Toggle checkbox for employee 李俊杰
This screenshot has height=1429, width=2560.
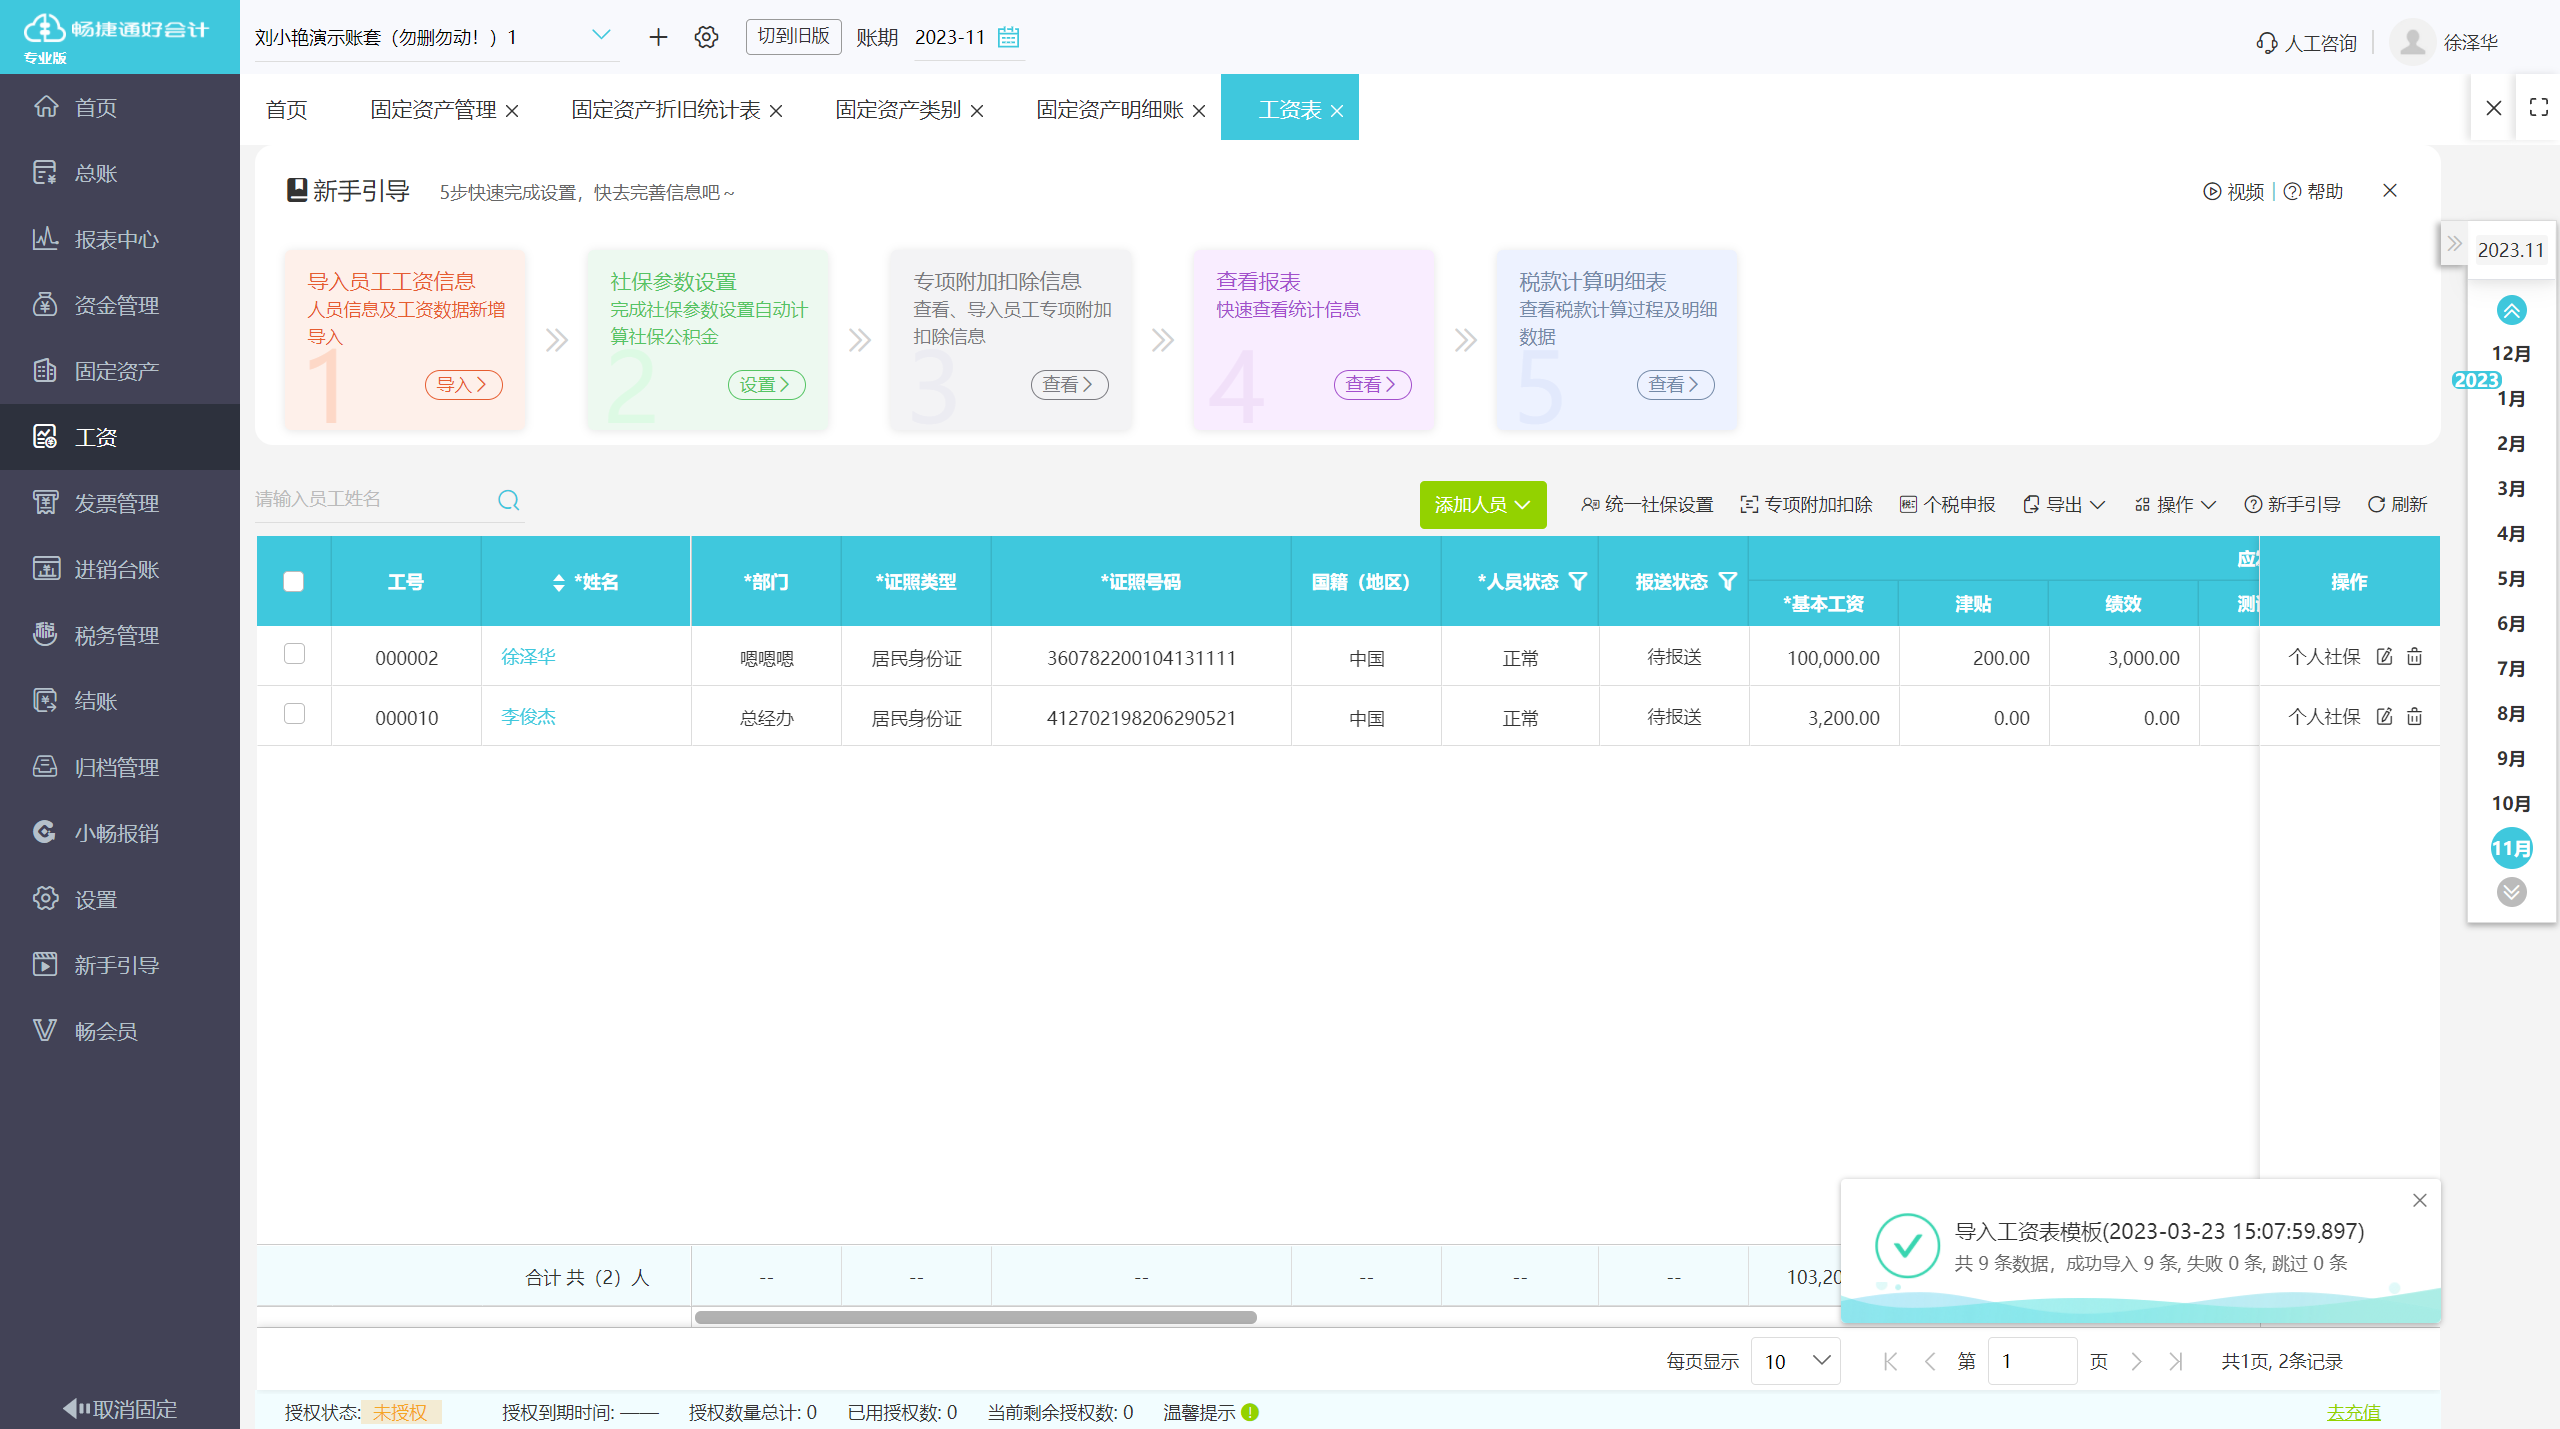tap(295, 715)
